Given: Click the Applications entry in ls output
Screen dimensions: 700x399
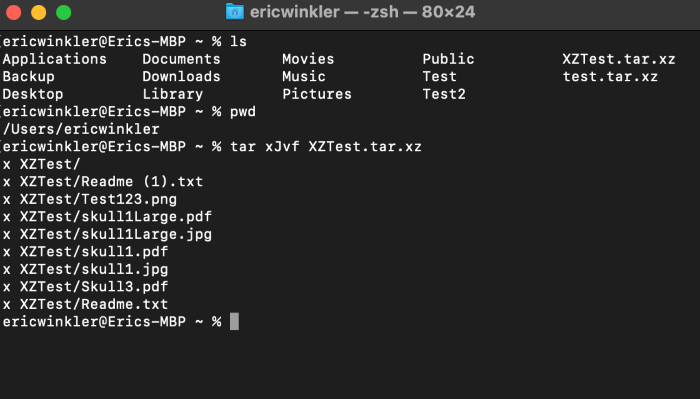Looking at the screenshot, I should point(54,59).
